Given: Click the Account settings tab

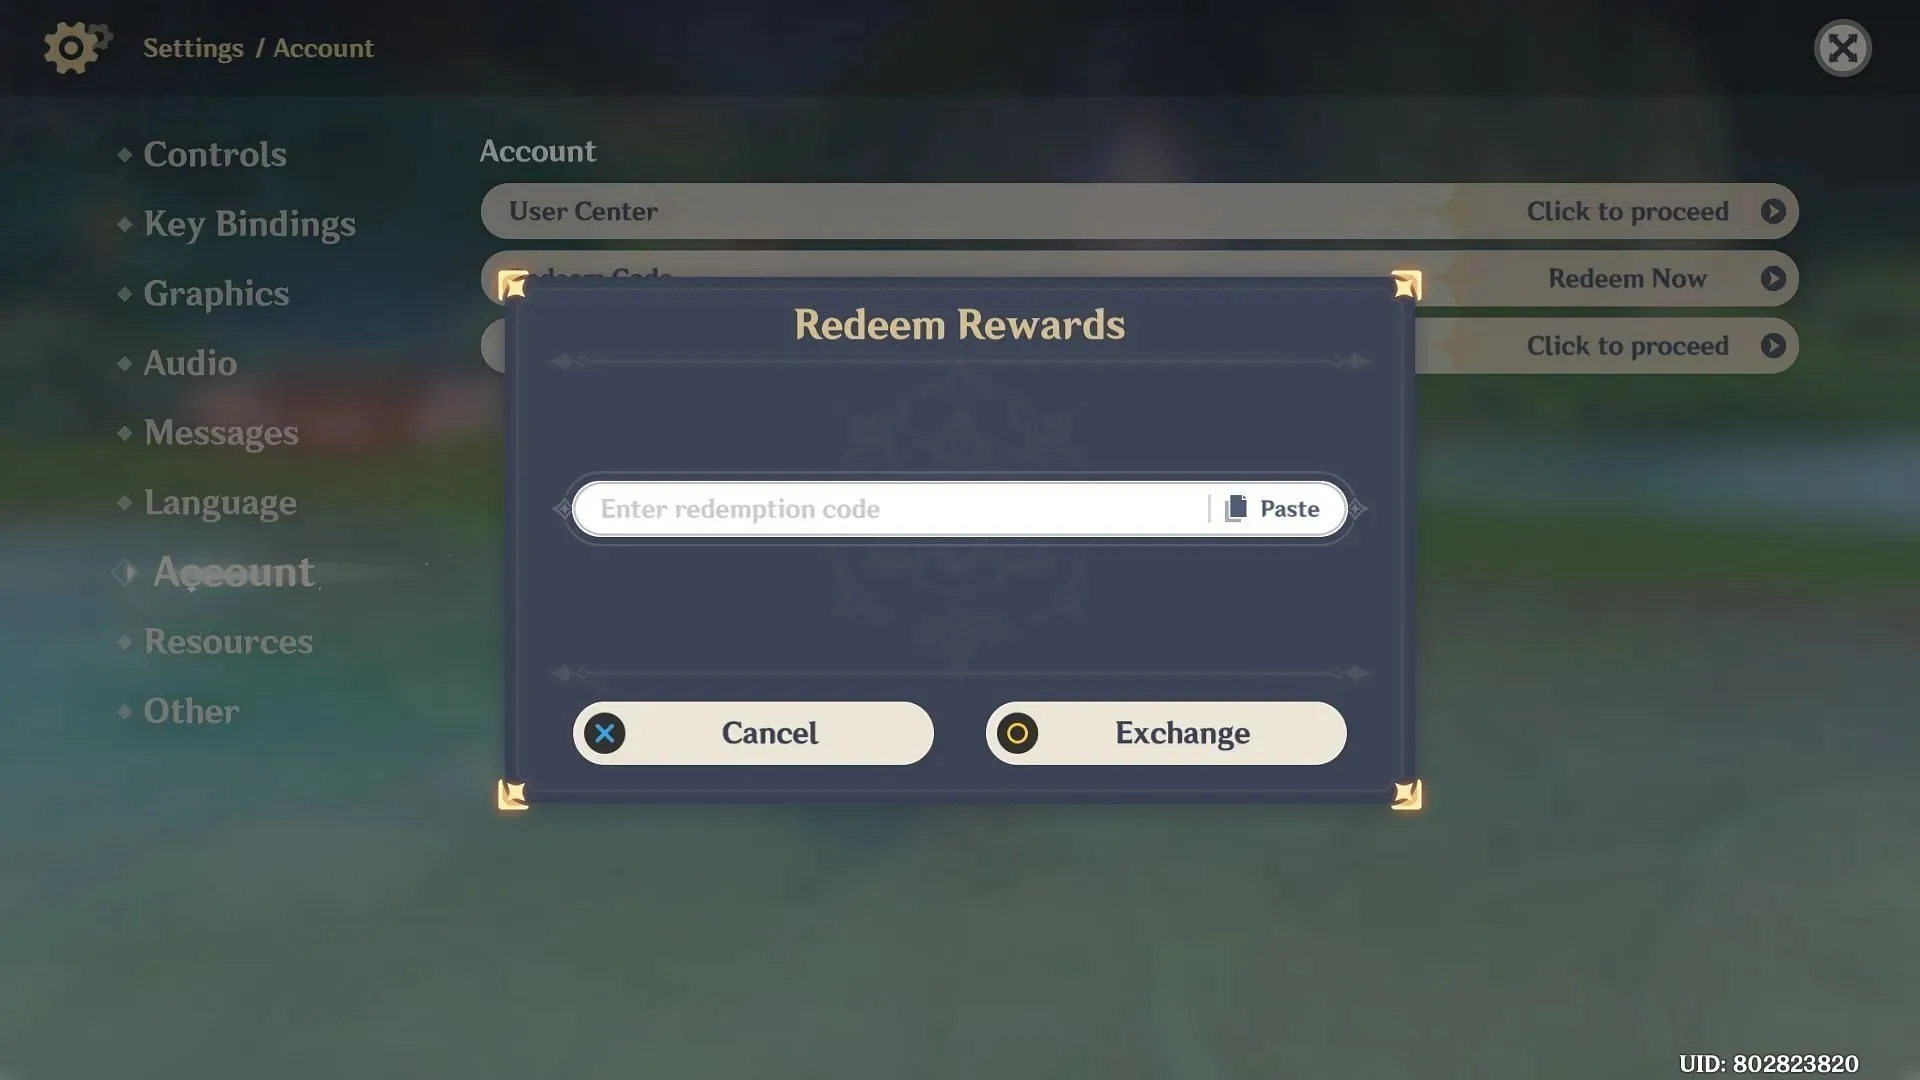Looking at the screenshot, I should [232, 570].
